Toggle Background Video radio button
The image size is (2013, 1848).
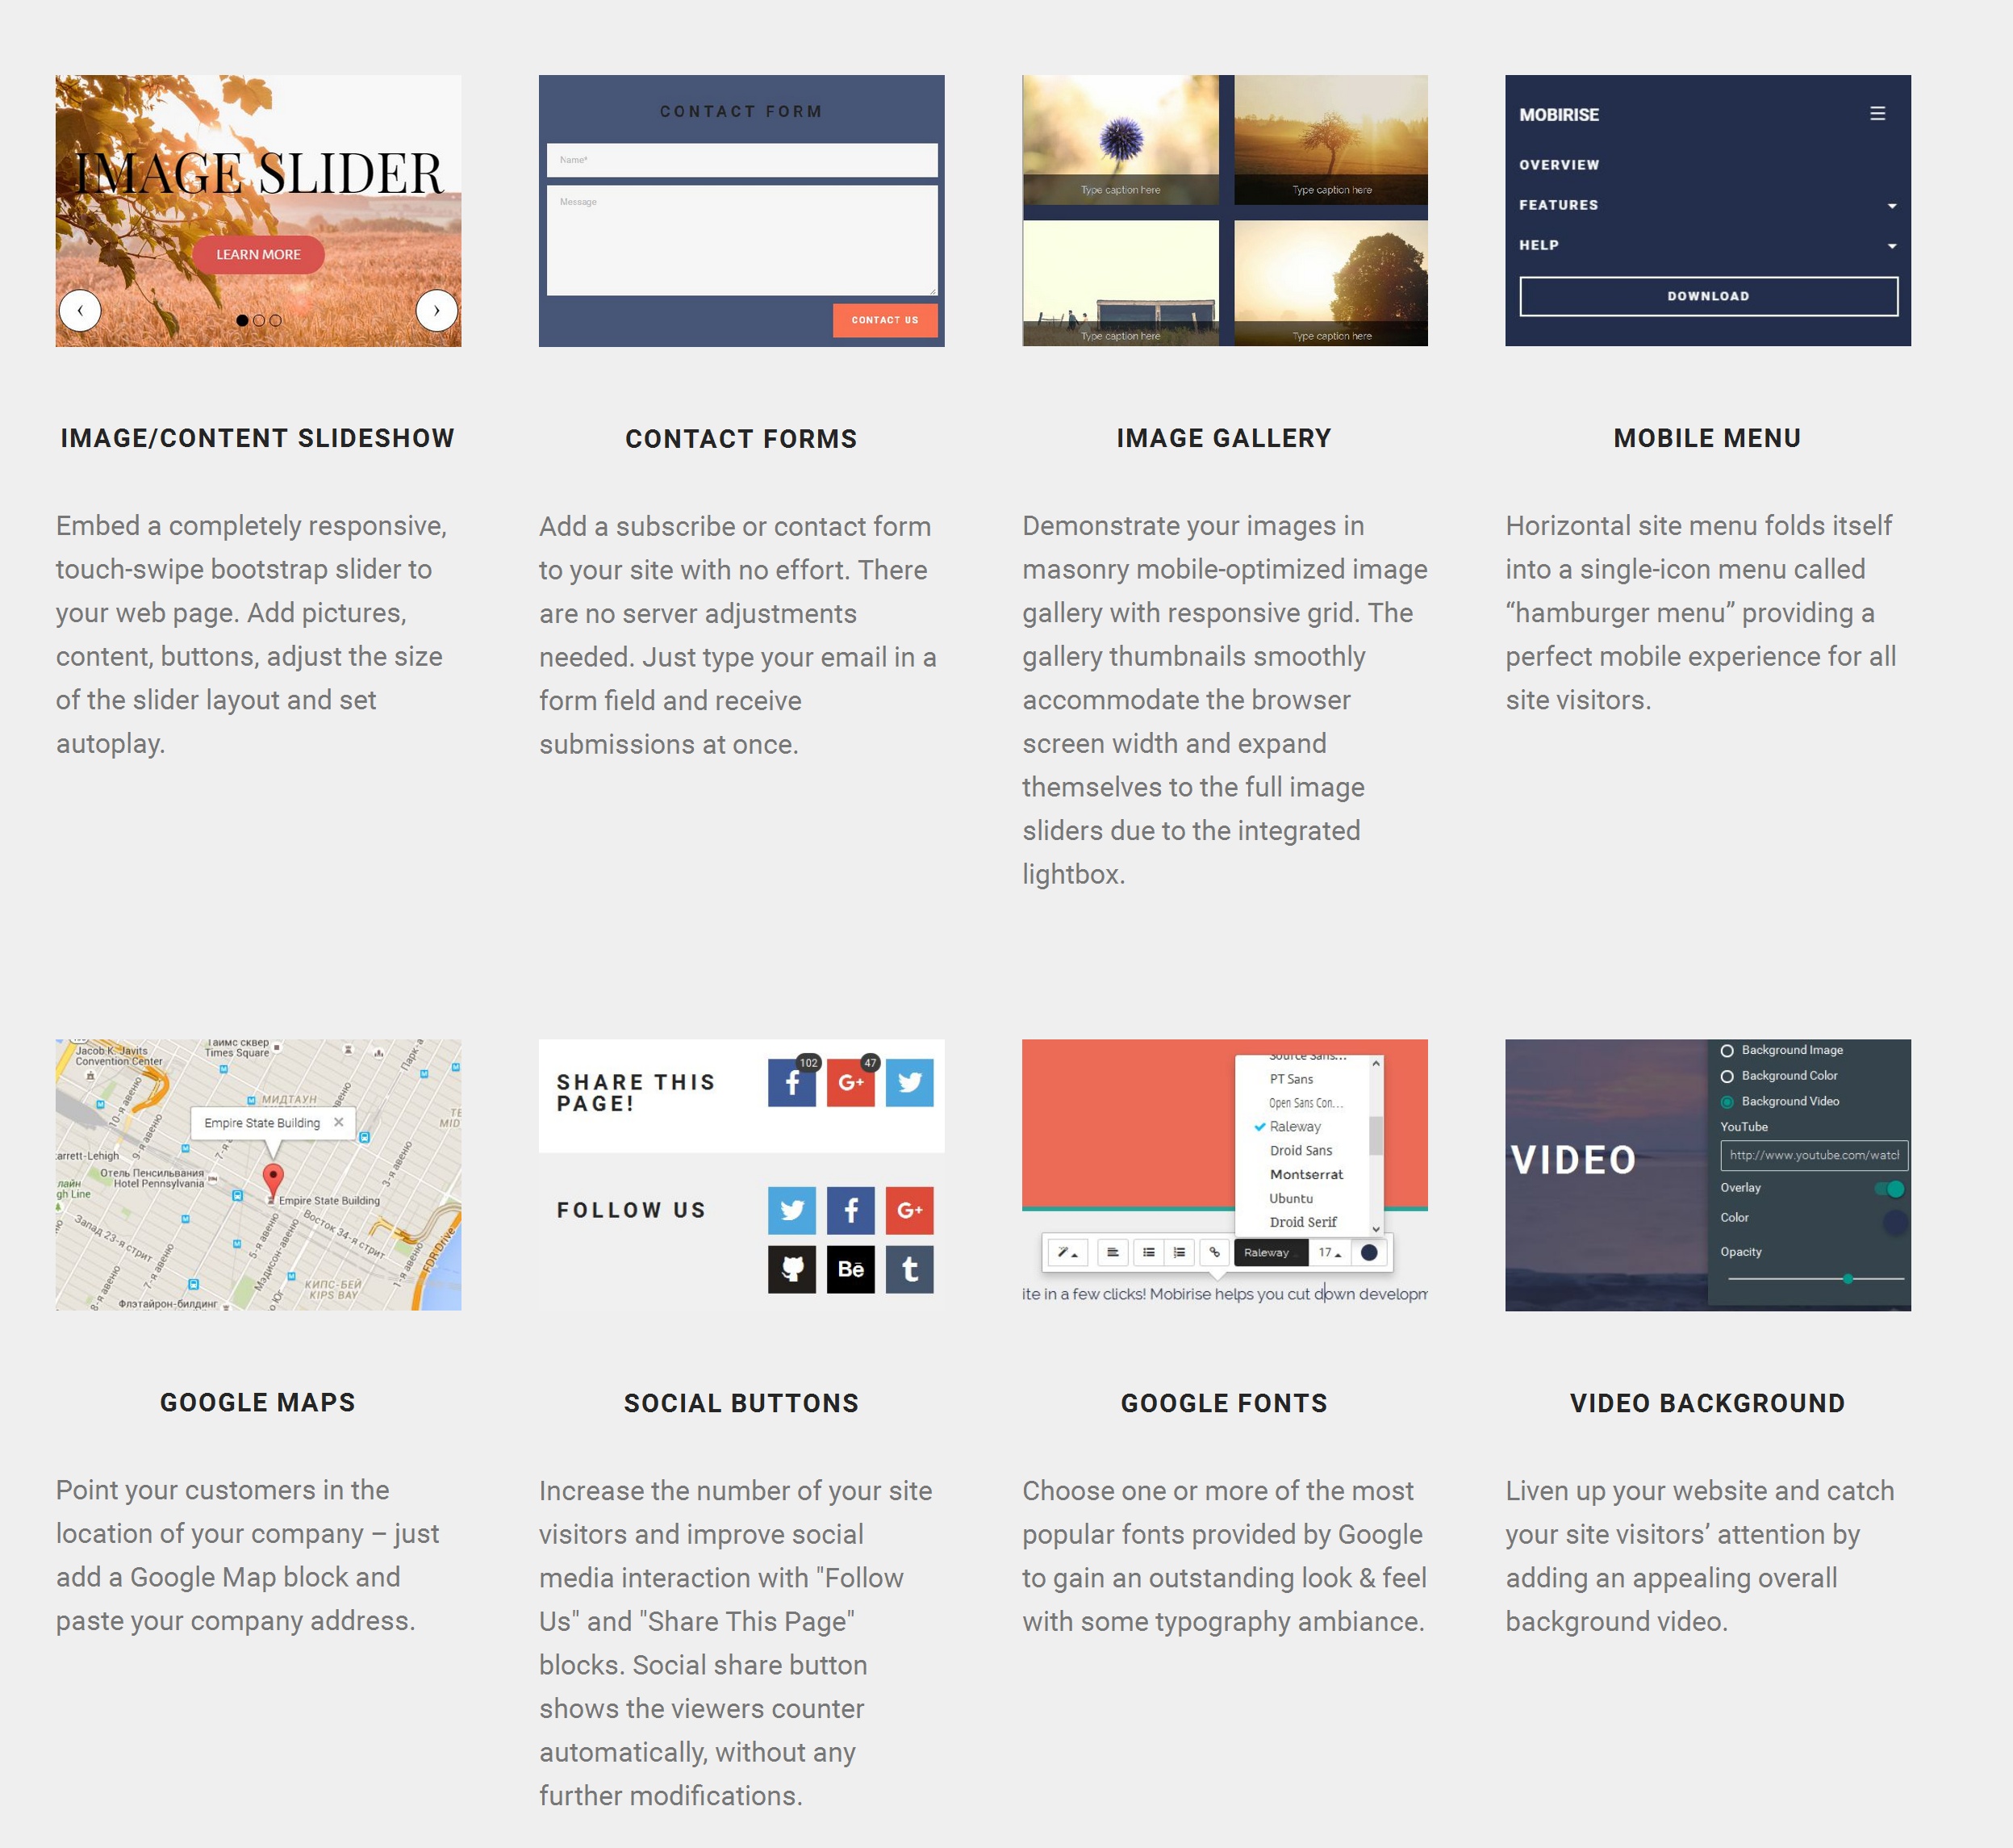point(1726,1103)
